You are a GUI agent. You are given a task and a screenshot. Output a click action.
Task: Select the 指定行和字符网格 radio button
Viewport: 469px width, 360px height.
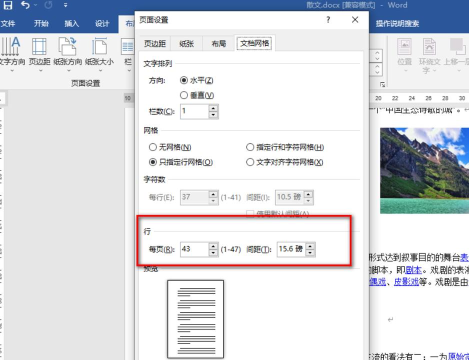pos(250,147)
